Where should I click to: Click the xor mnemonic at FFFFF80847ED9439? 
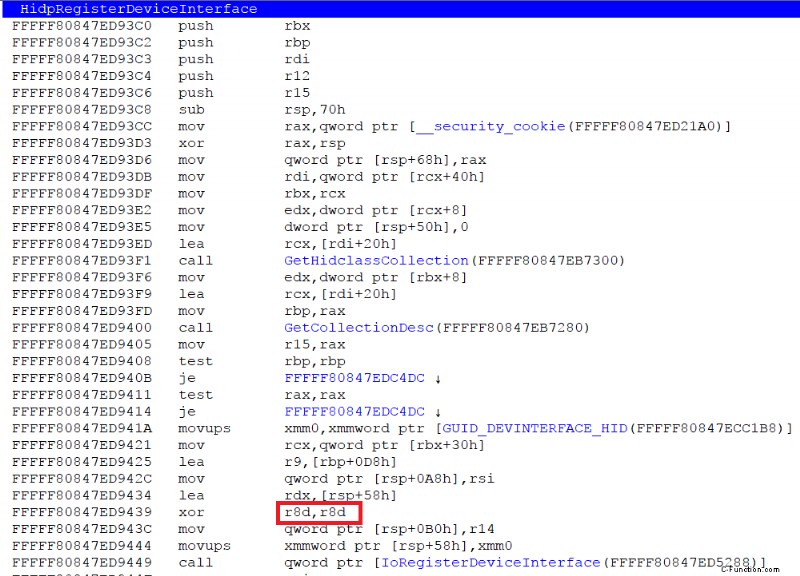[x=190, y=512]
